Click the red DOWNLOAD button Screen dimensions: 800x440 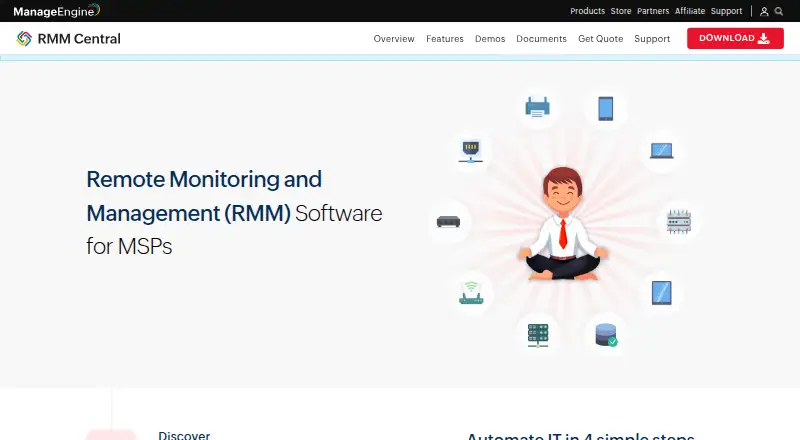(x=735, y=38)
